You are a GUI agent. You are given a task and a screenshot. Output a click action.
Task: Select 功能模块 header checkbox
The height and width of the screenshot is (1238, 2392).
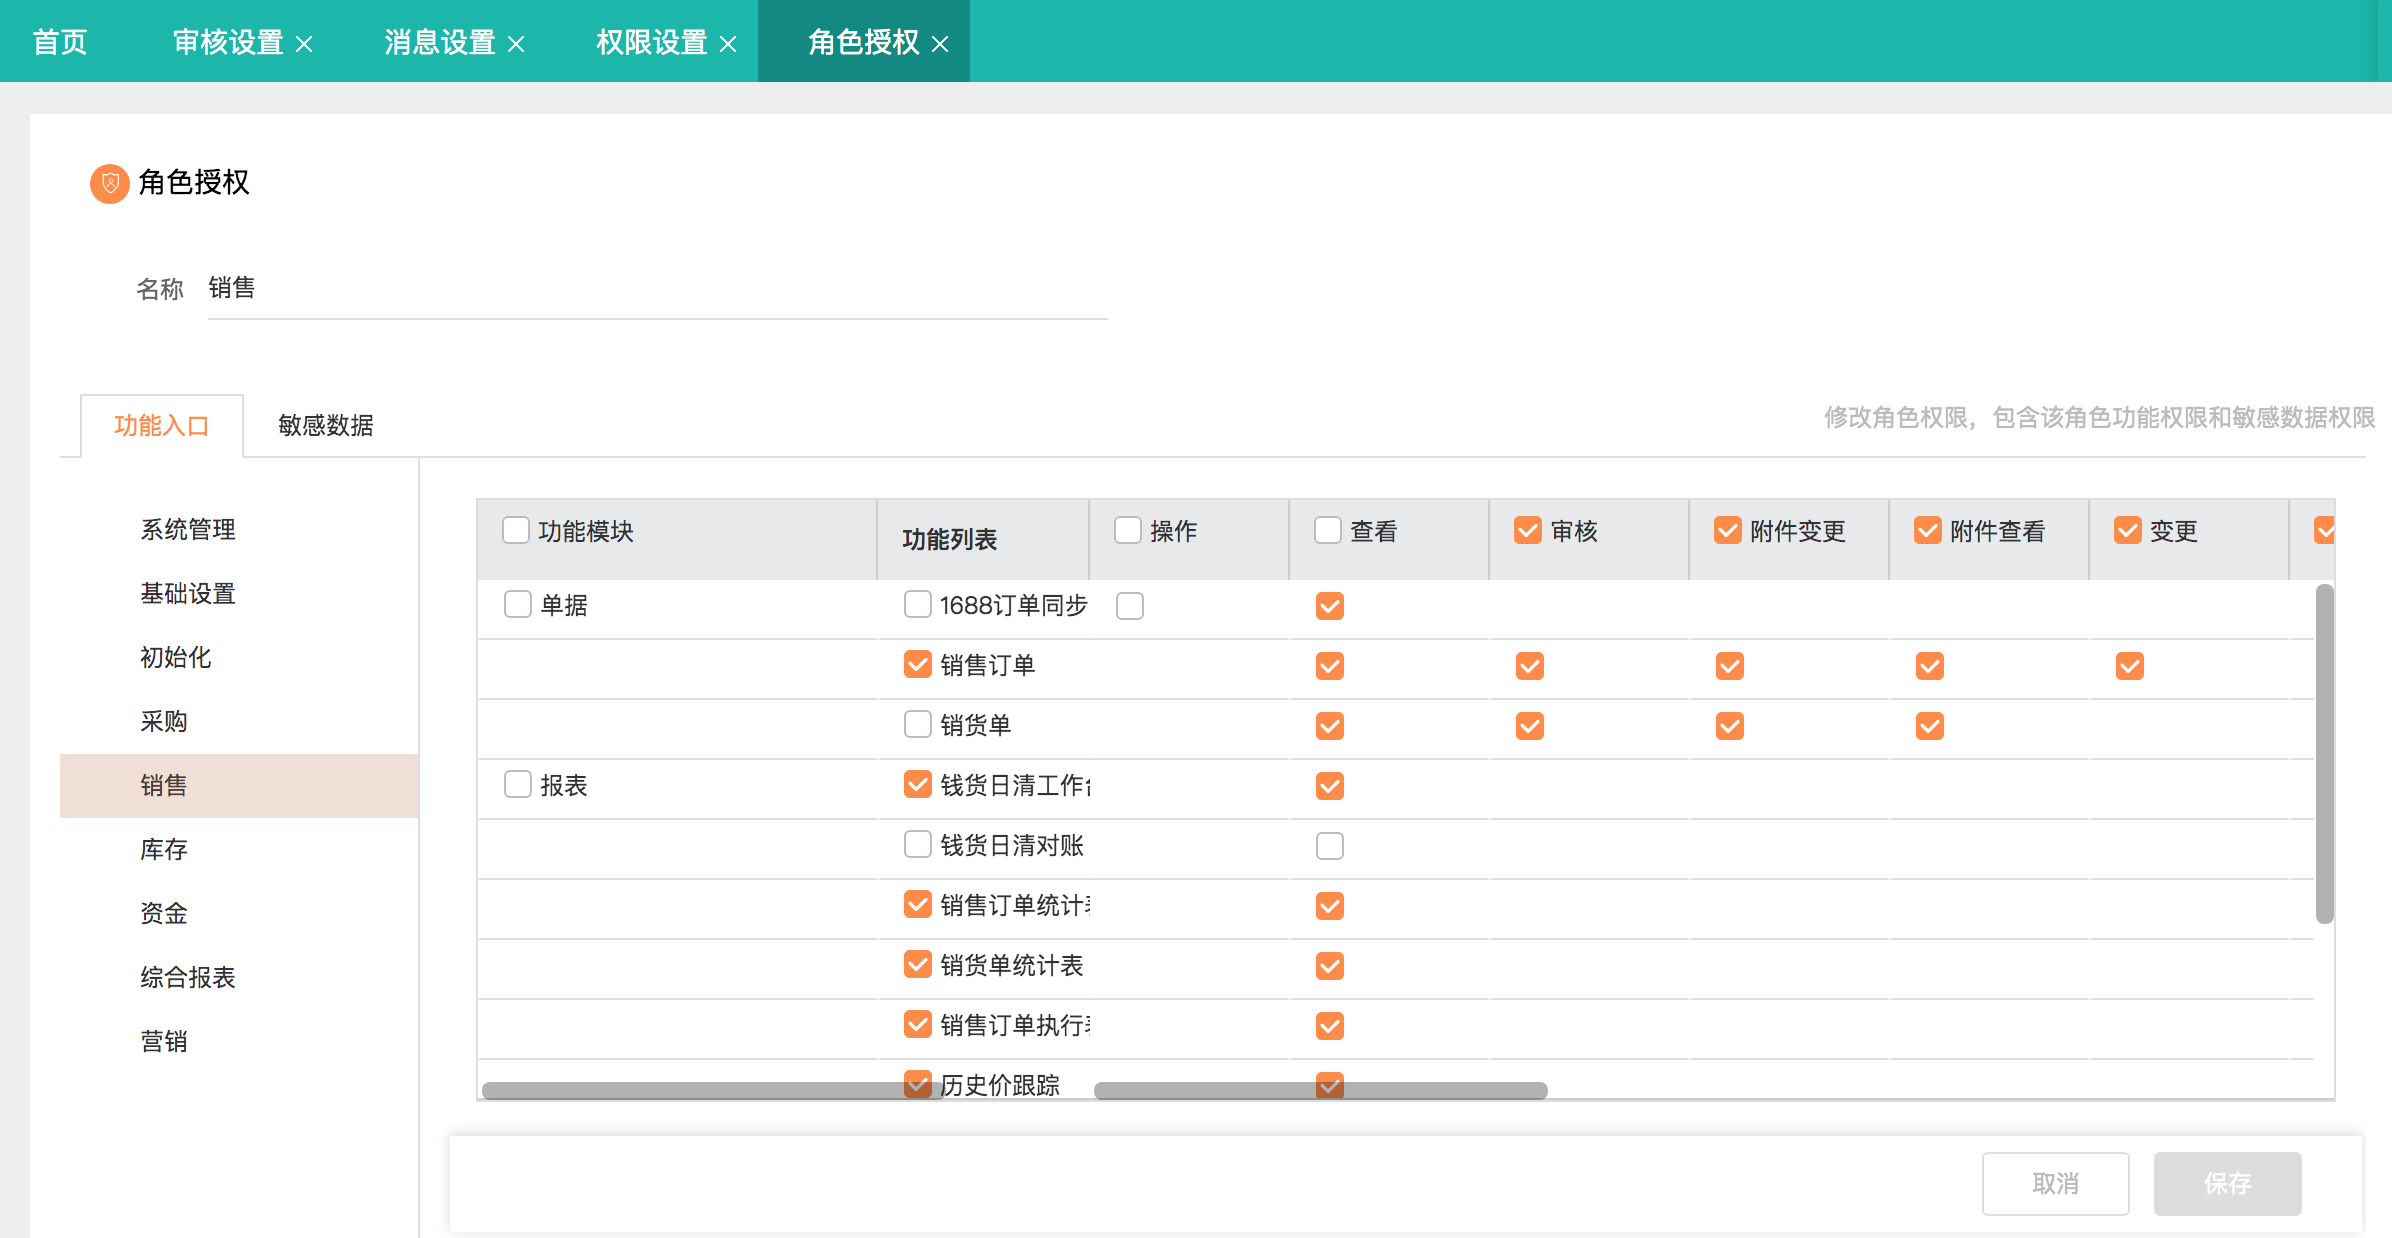pos(516,531)
